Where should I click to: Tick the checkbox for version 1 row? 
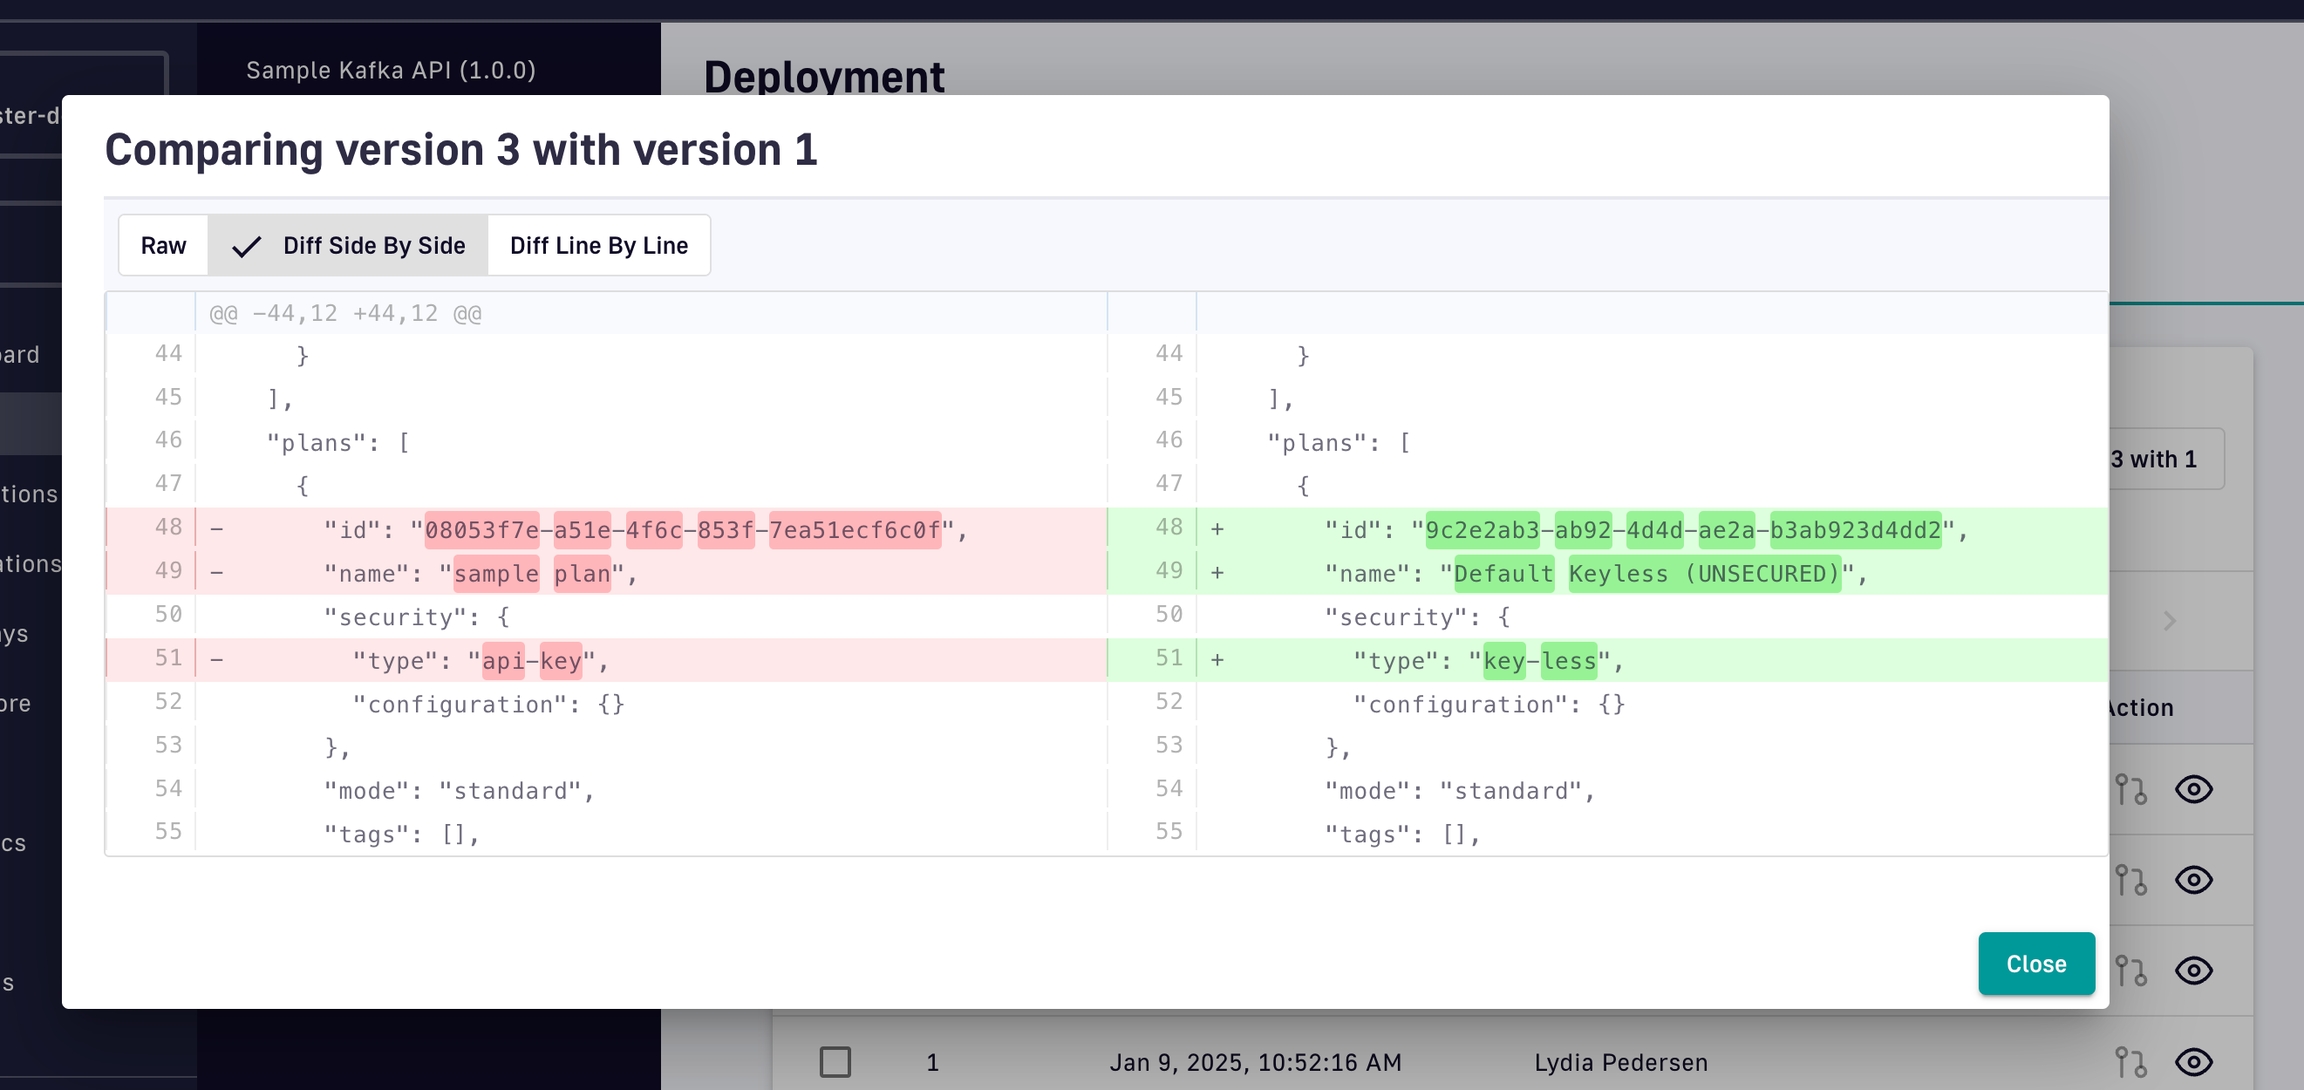click(x=835, y=1062)
